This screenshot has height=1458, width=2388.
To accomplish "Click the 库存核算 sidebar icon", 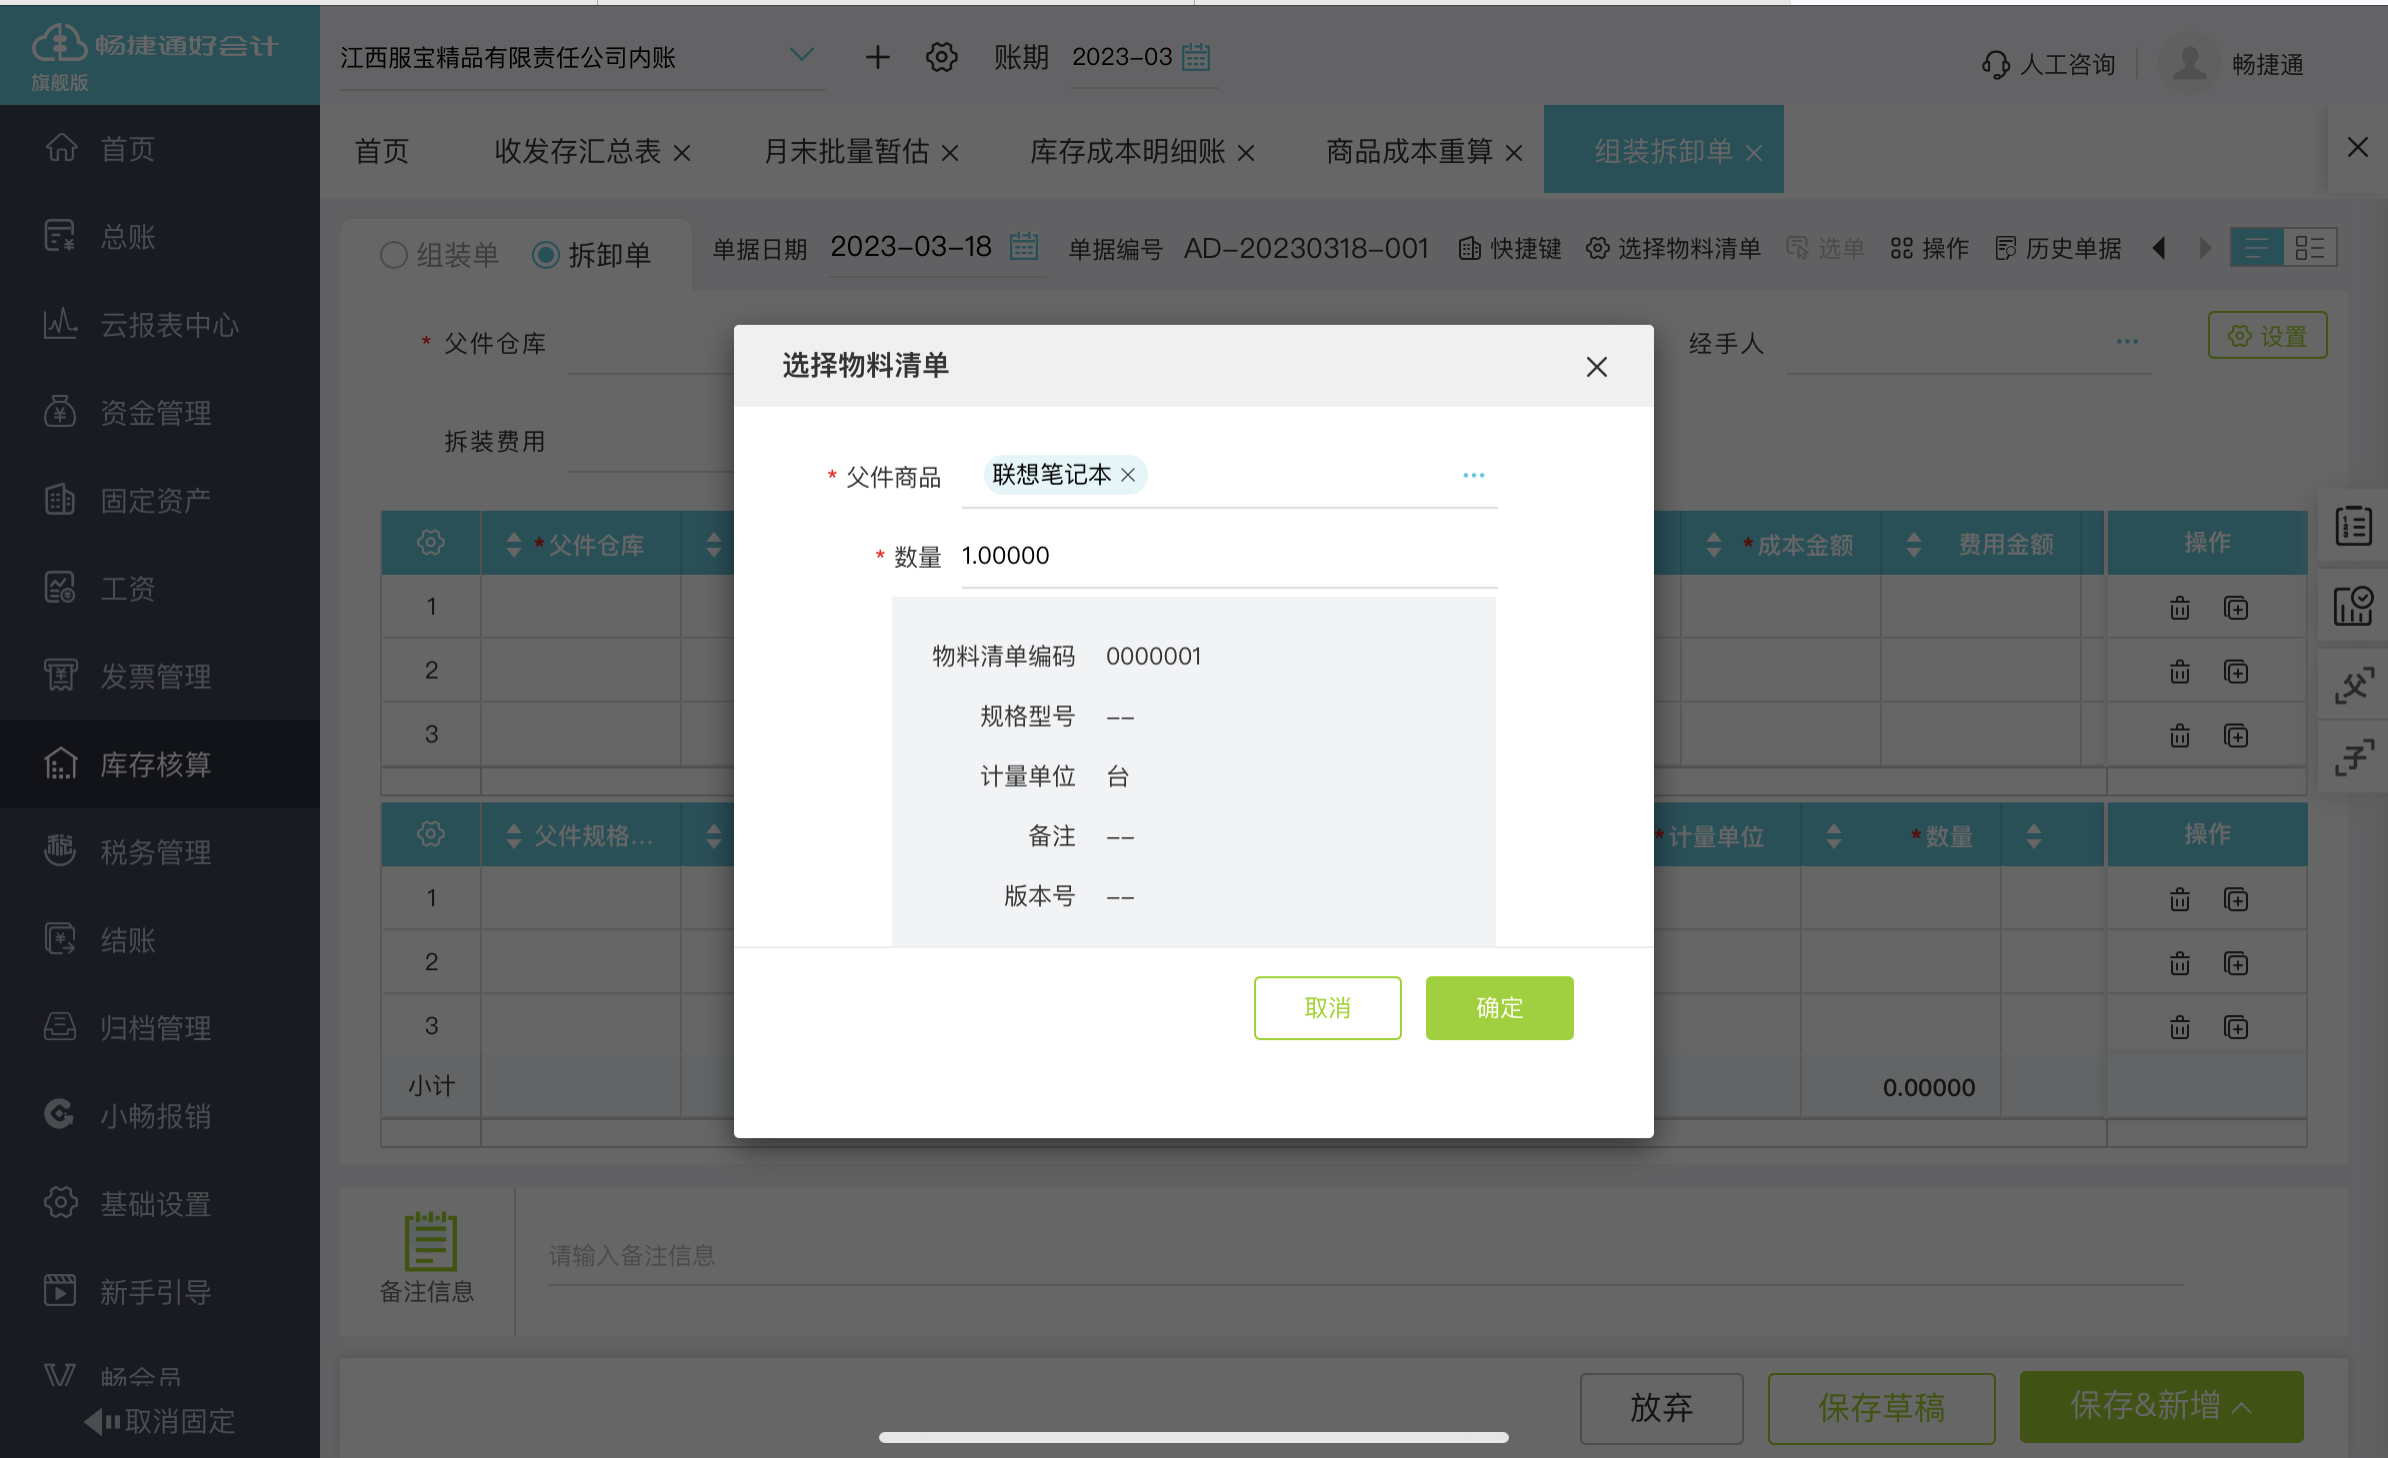I will point(60,764).
